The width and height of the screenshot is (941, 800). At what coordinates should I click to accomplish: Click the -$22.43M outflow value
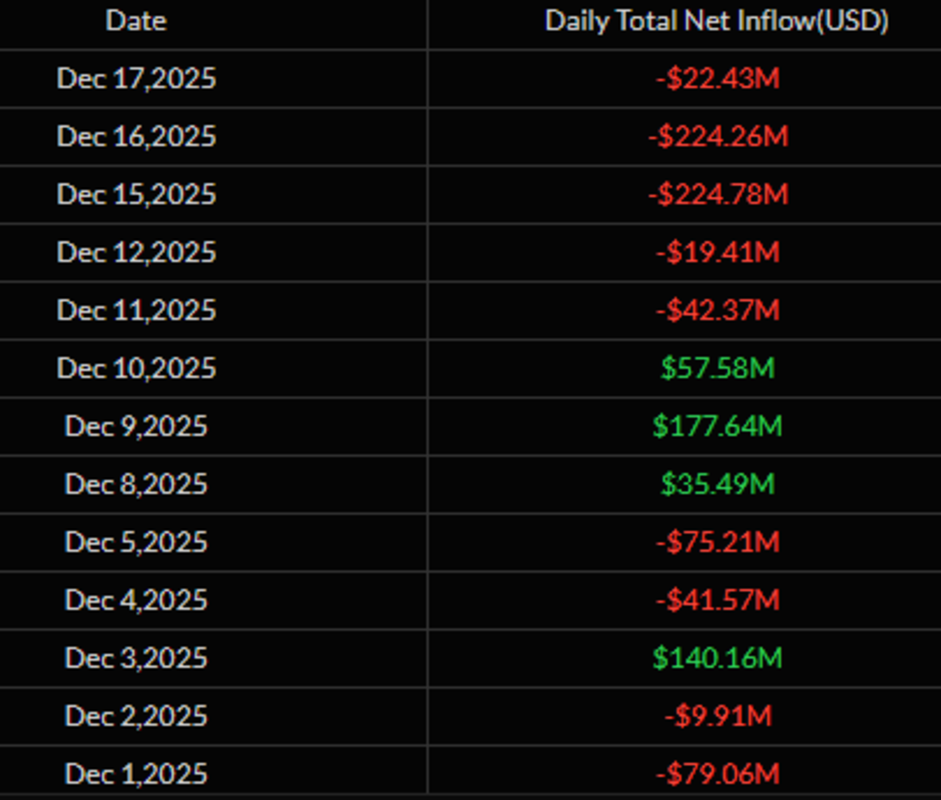pos(717,78)
